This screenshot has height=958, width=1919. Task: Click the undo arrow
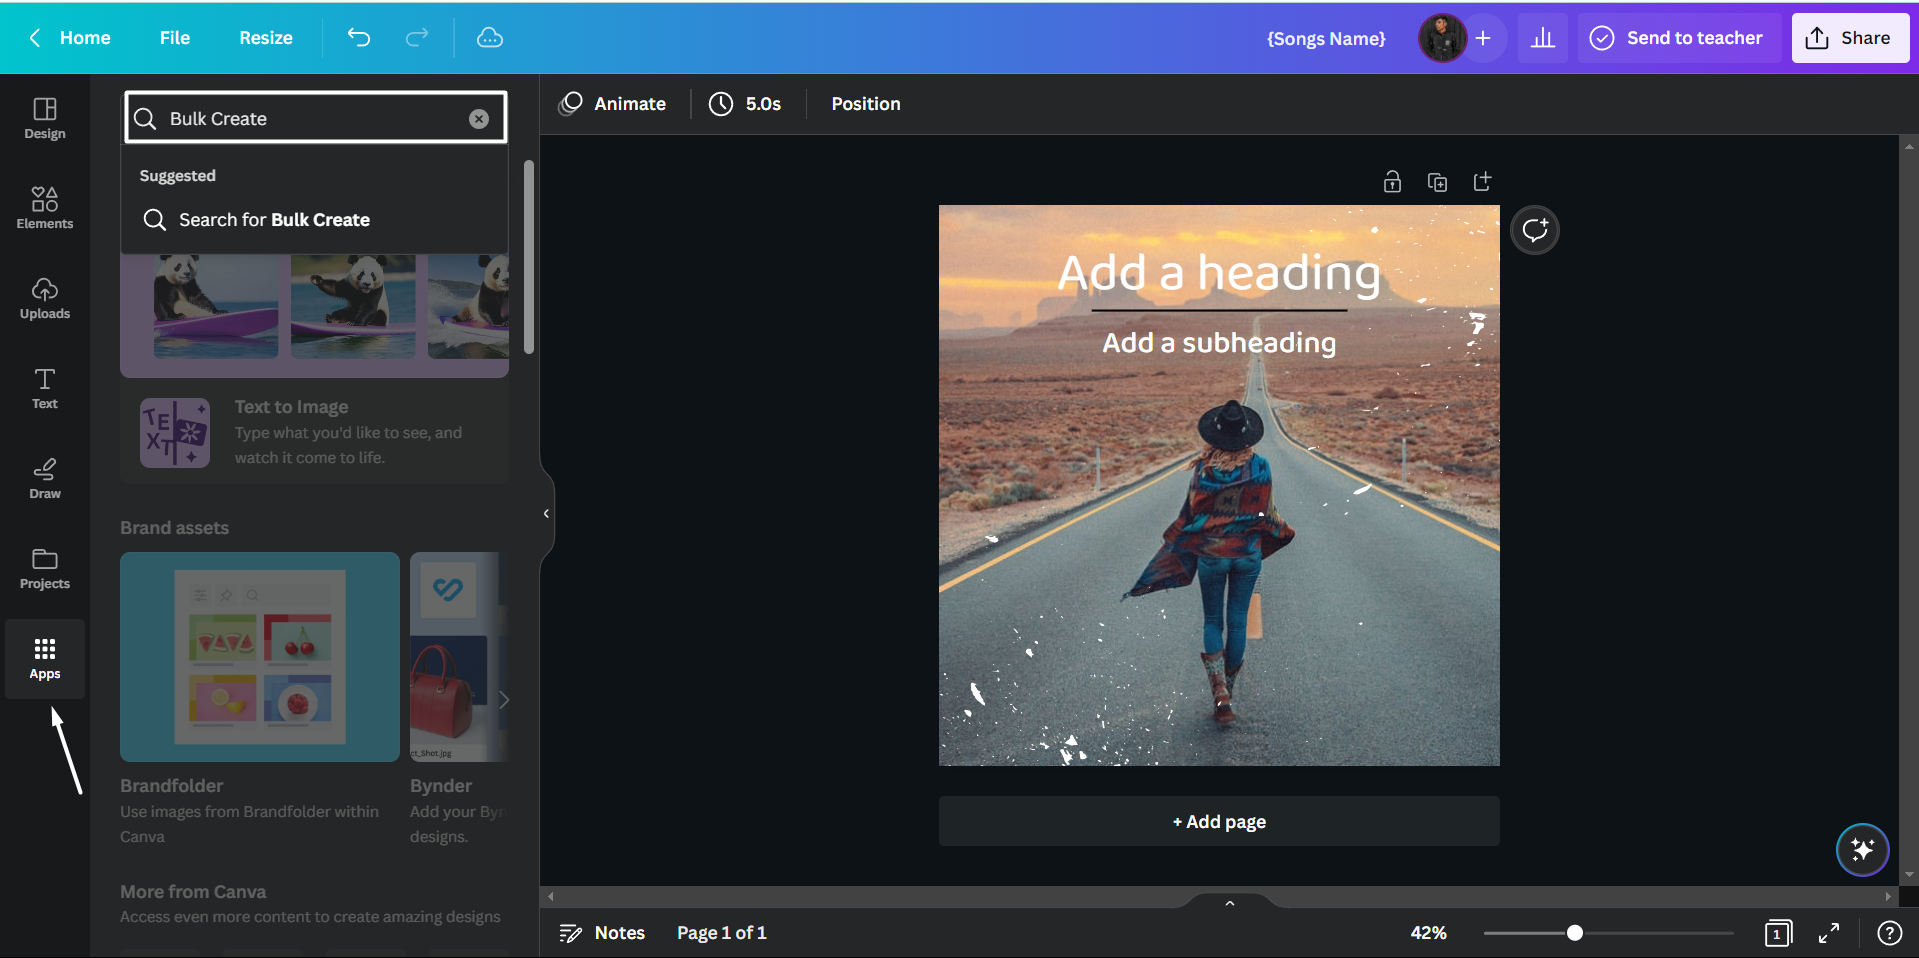tap(359, 37)
